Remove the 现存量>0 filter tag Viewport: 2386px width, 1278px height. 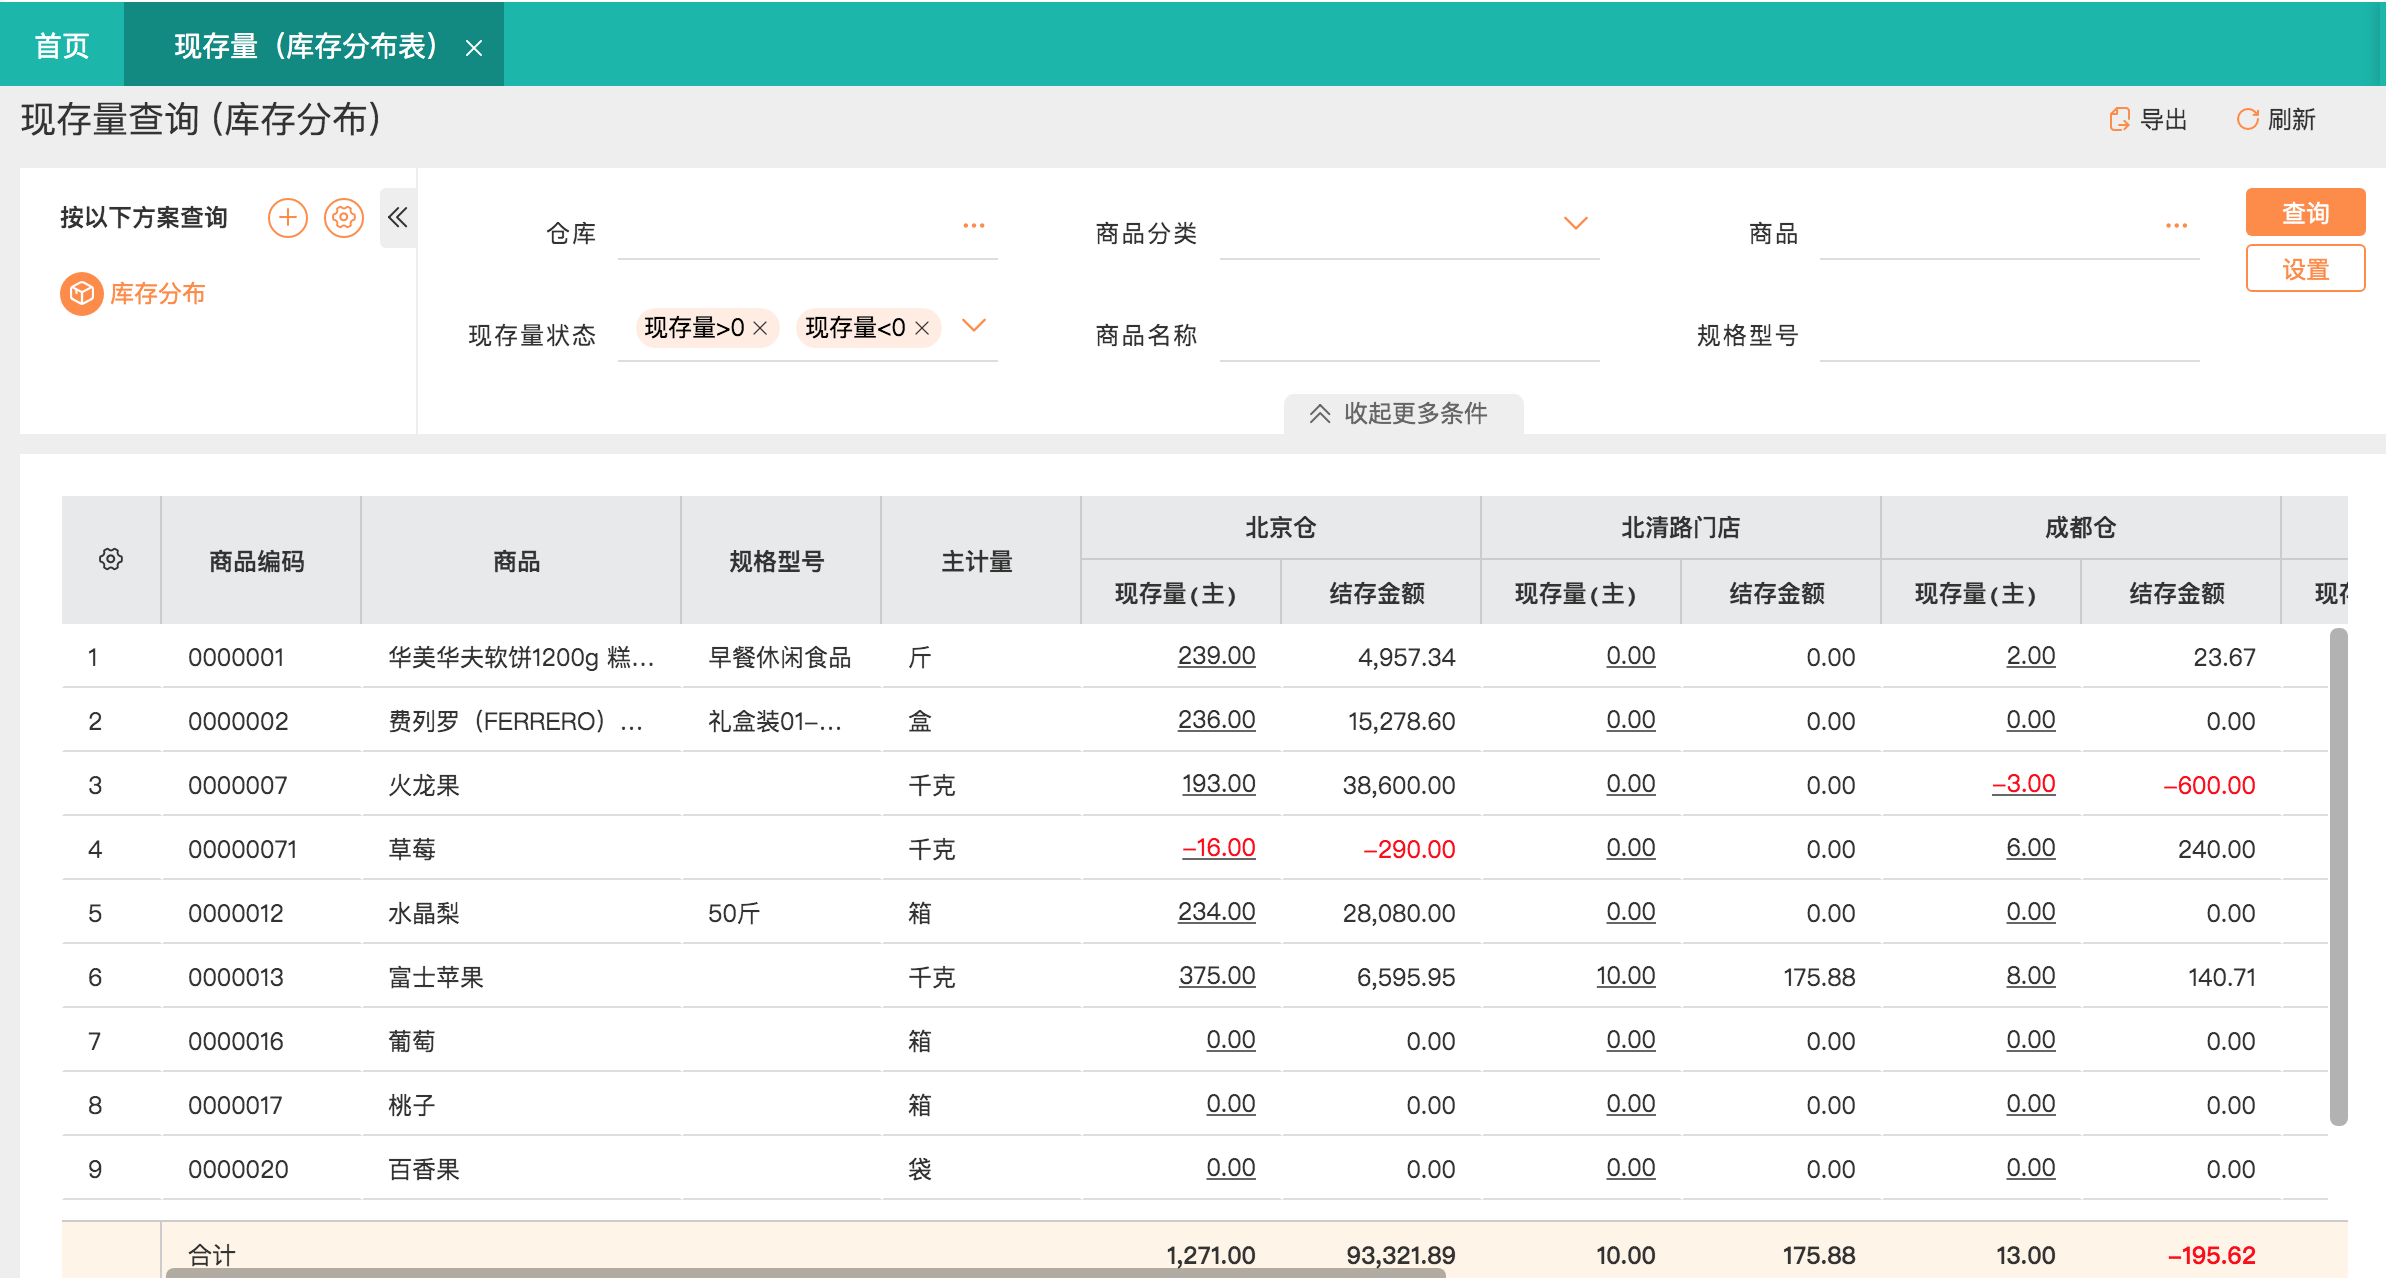point(756,328)
